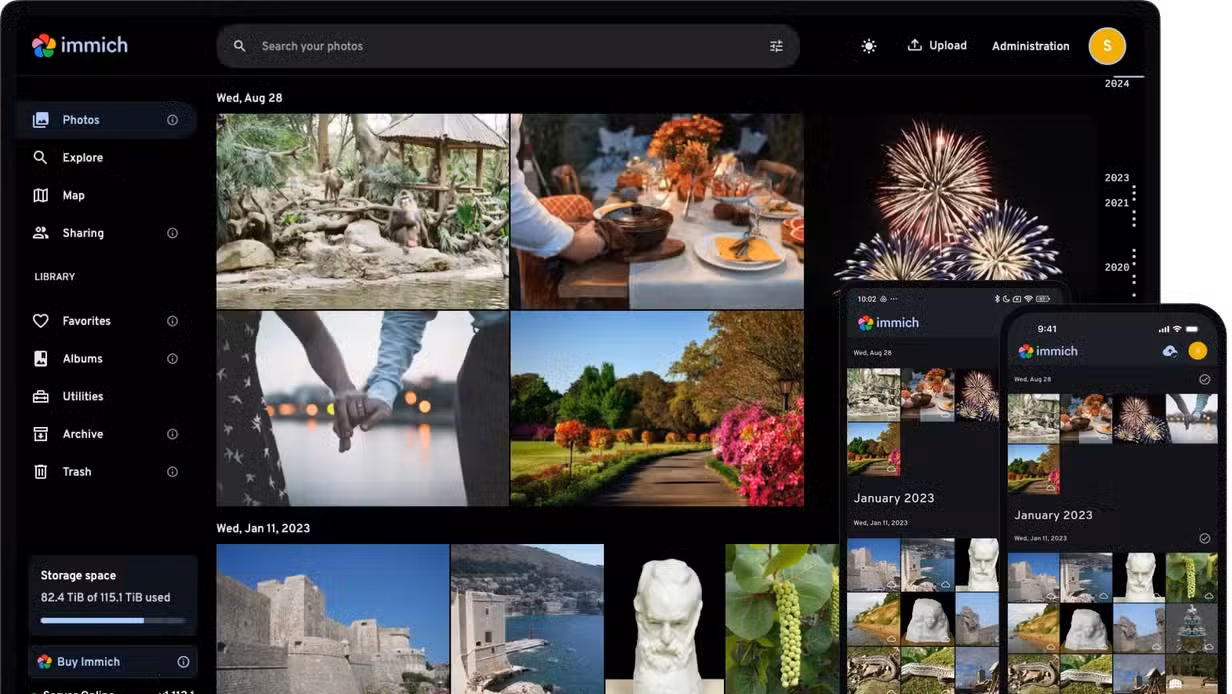Tap January 2023 heading on the Android phone
Screen dimensions: 1232x694
894,498
